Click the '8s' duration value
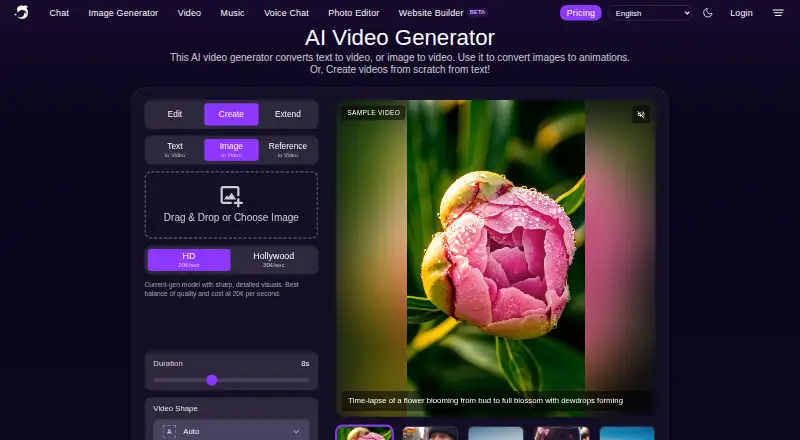This screenshot has width=800, height=440. (x=305, y=364)
